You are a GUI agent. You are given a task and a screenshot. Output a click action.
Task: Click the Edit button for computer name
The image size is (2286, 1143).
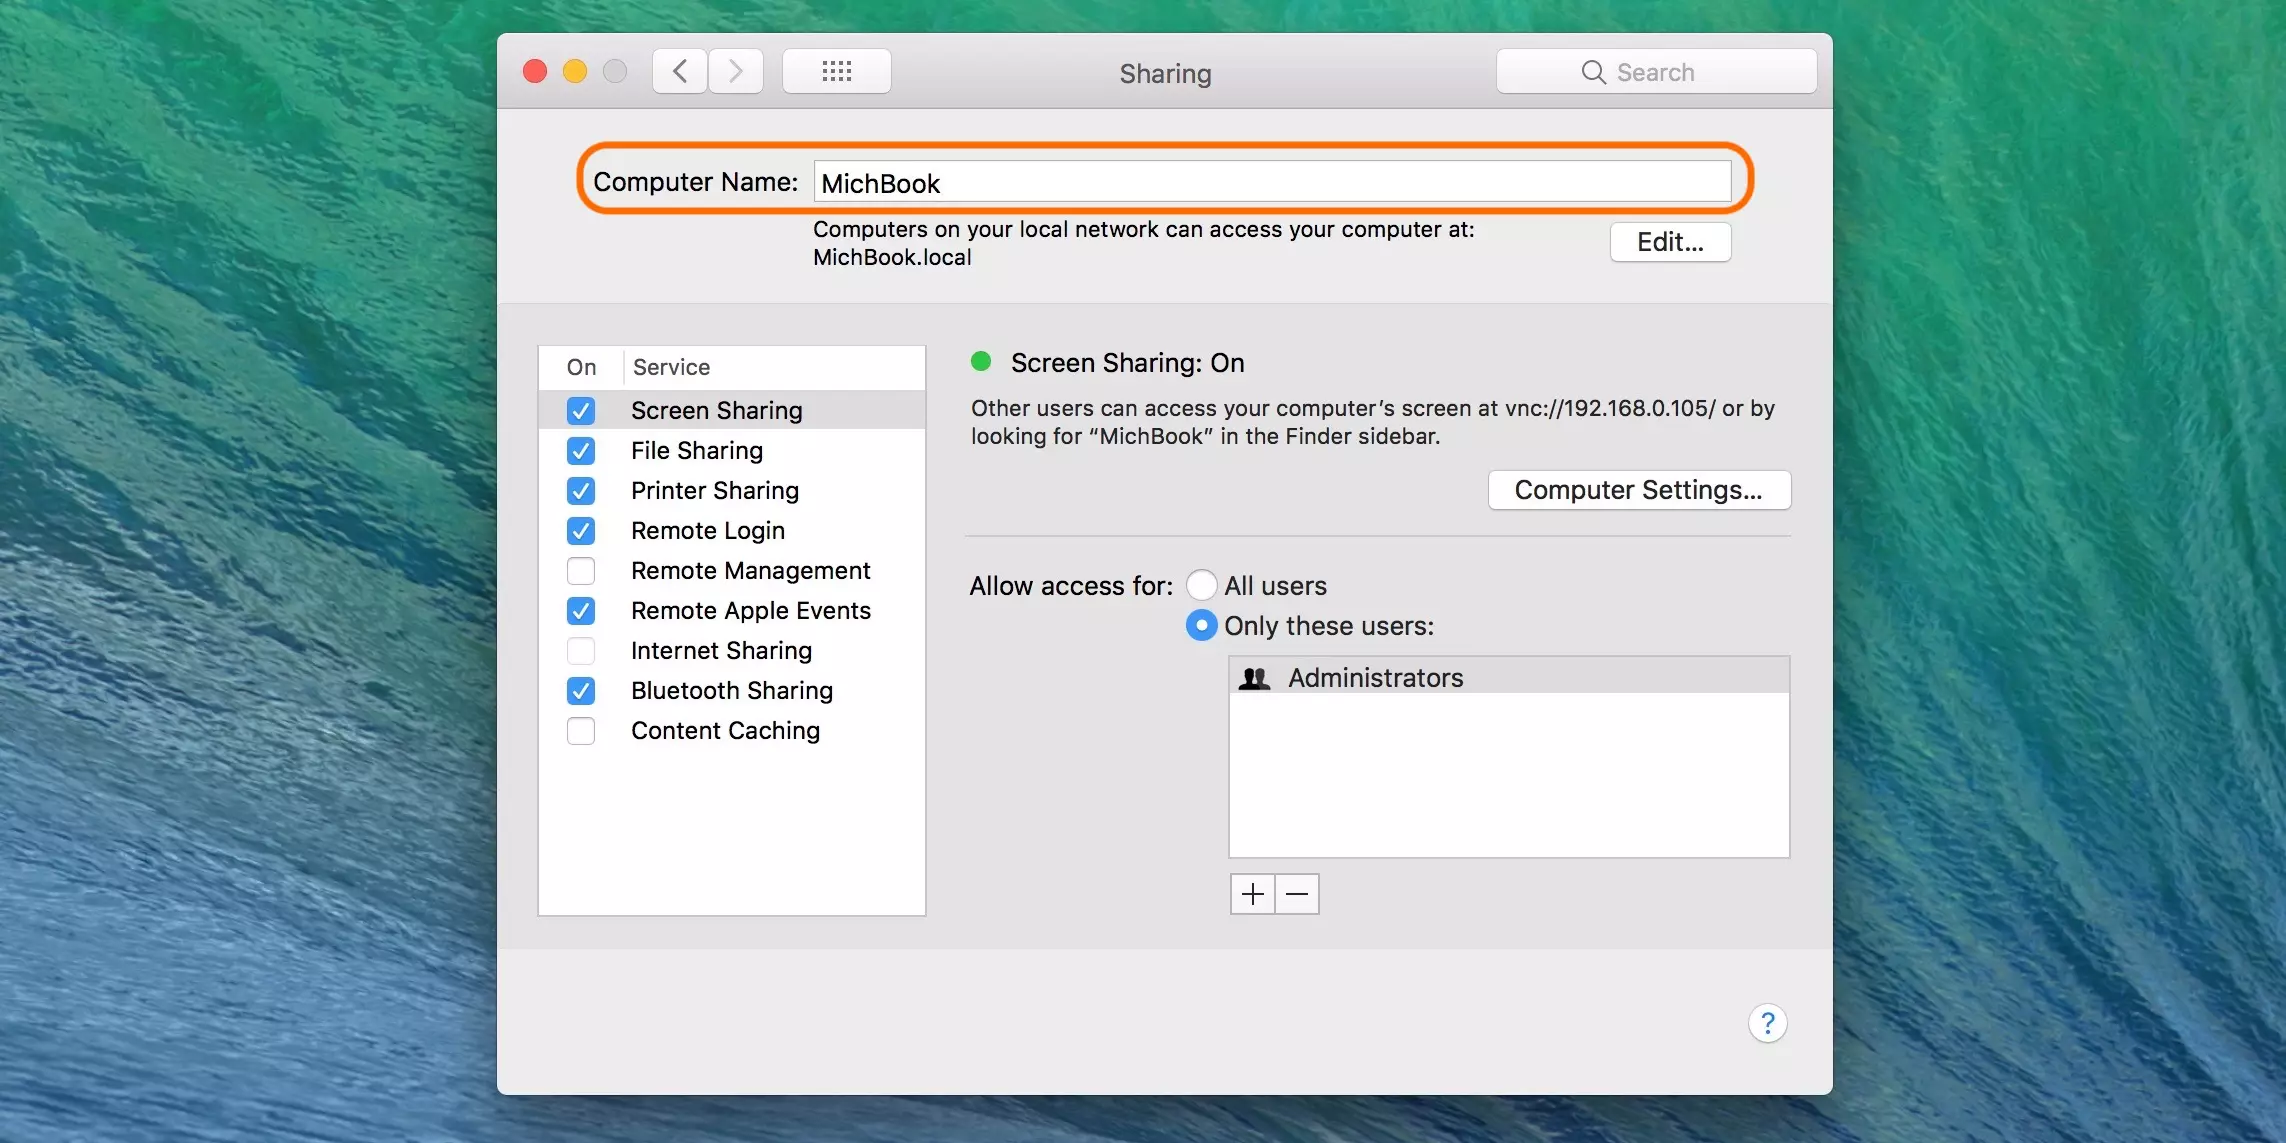click(1669, 241)
